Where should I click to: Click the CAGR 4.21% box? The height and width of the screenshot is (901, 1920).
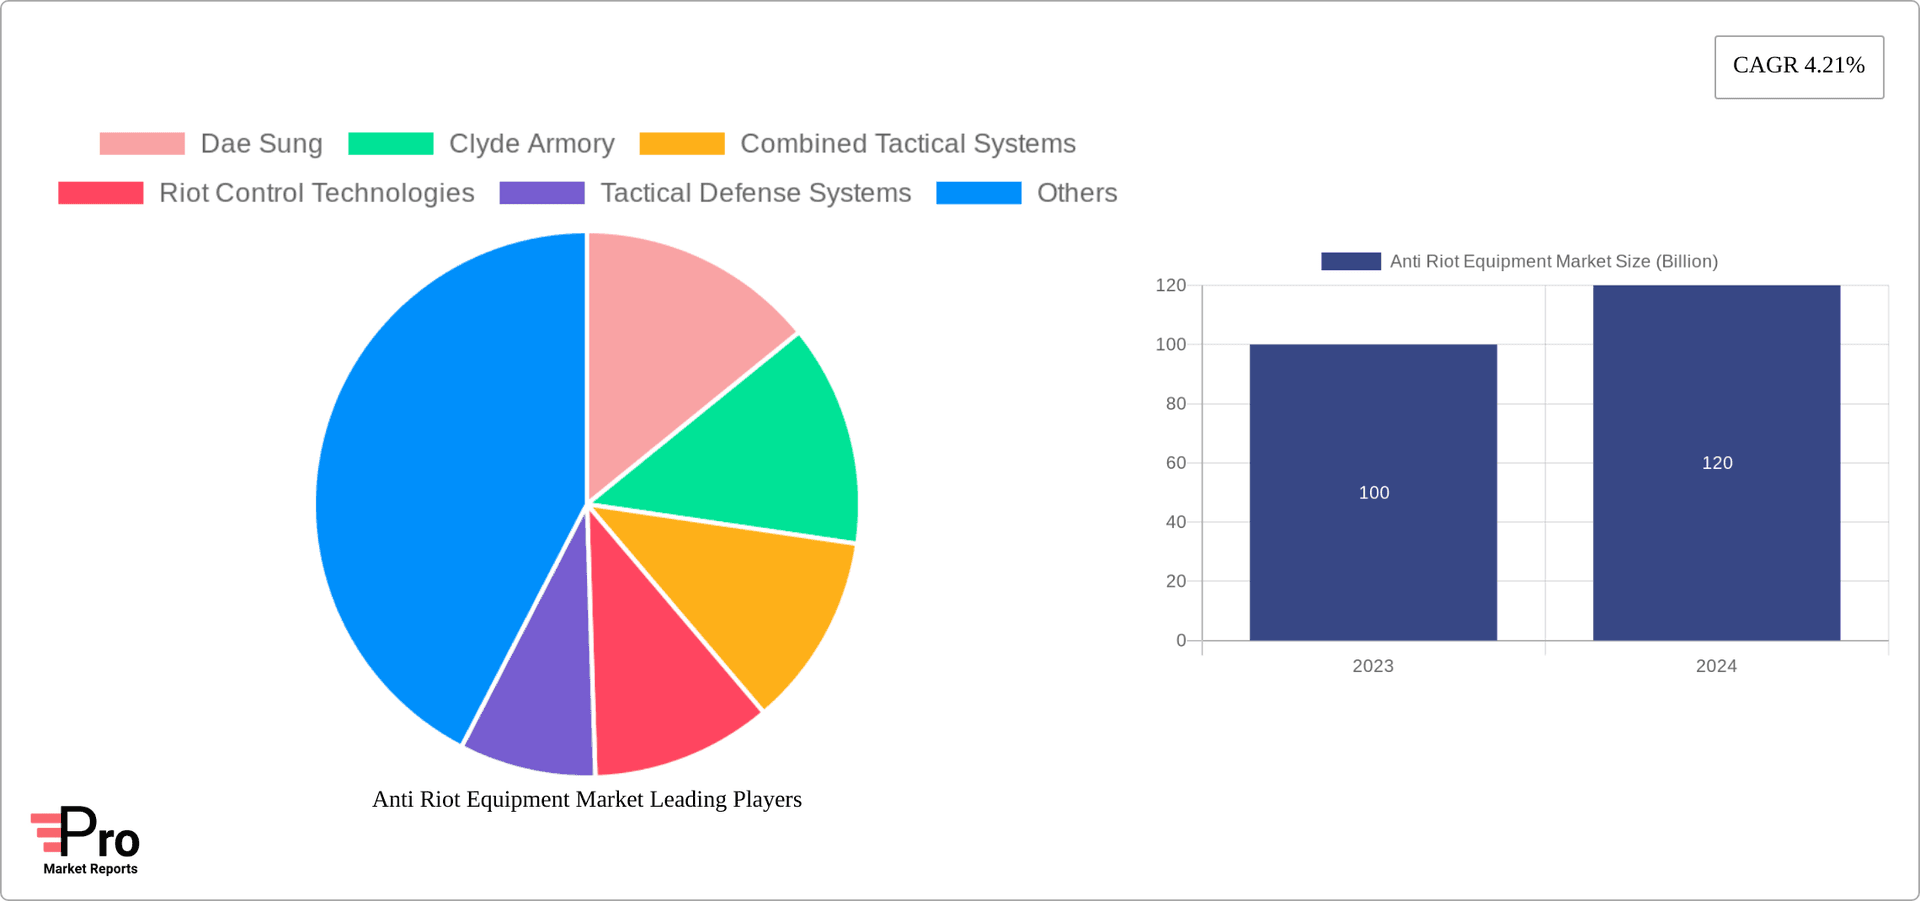click(x=1798, y=66)
